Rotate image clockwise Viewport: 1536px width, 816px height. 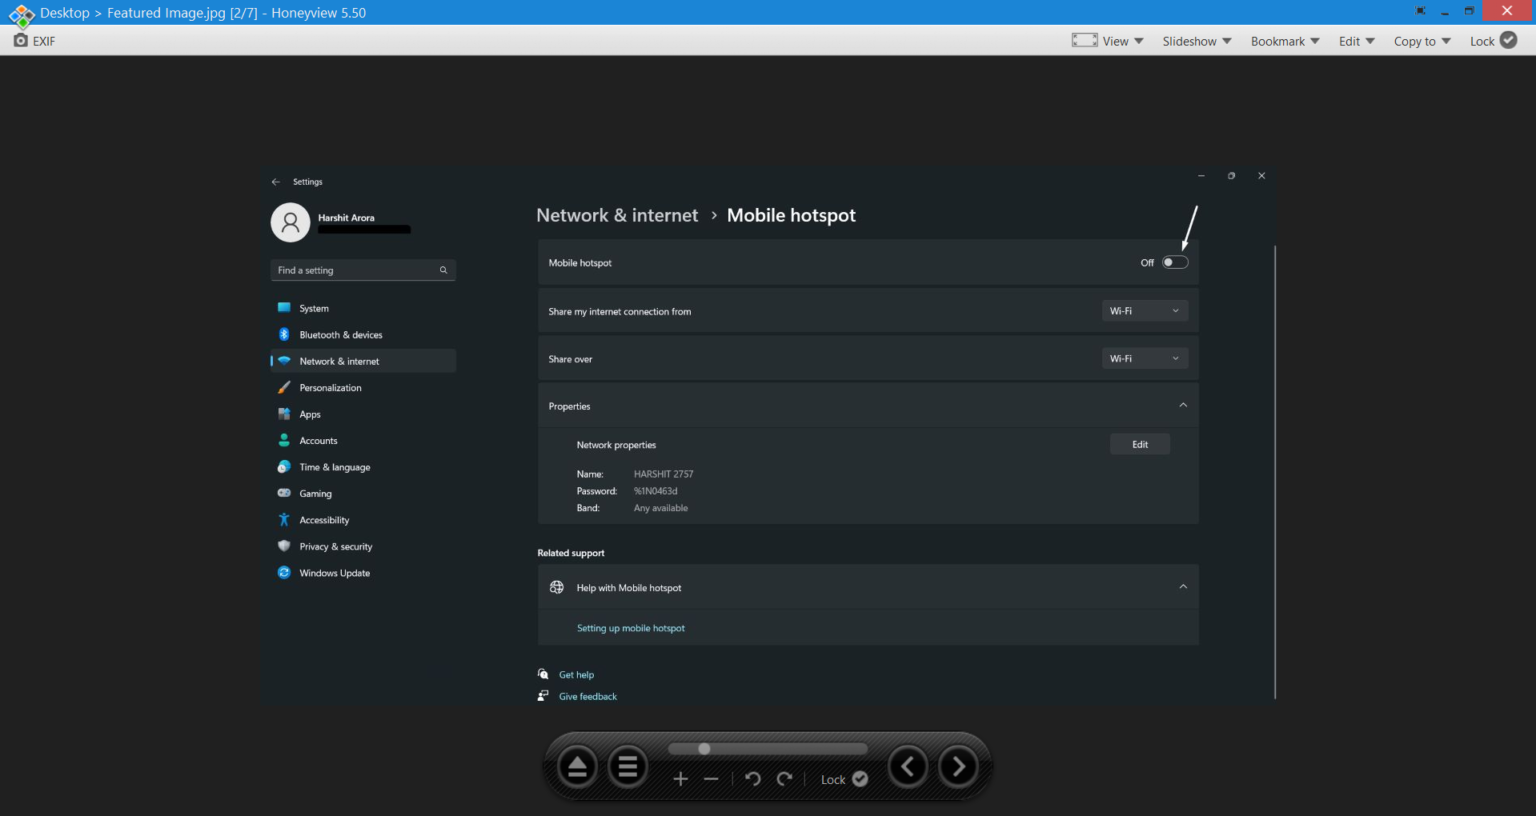point(785,779)
